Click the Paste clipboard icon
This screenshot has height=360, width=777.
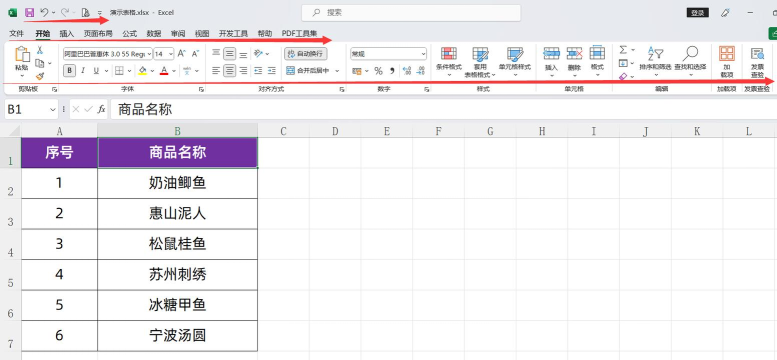tap(22, 55)
